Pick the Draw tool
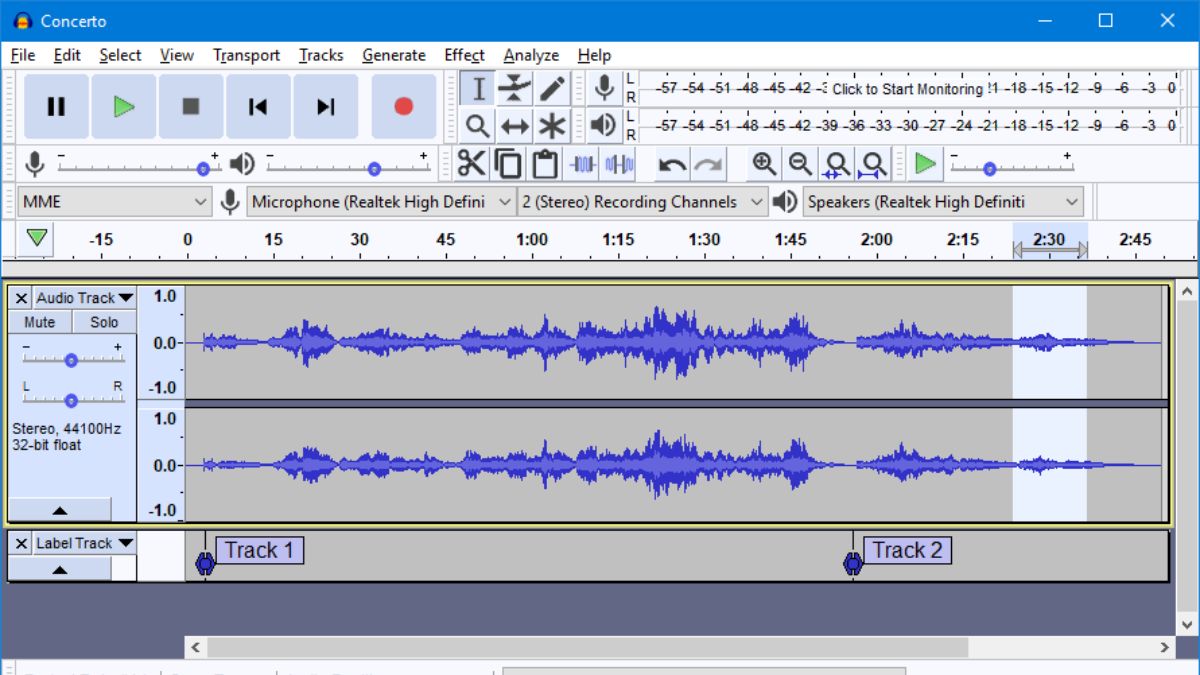This screenshot has width=1200, height=675. [550, 88]
